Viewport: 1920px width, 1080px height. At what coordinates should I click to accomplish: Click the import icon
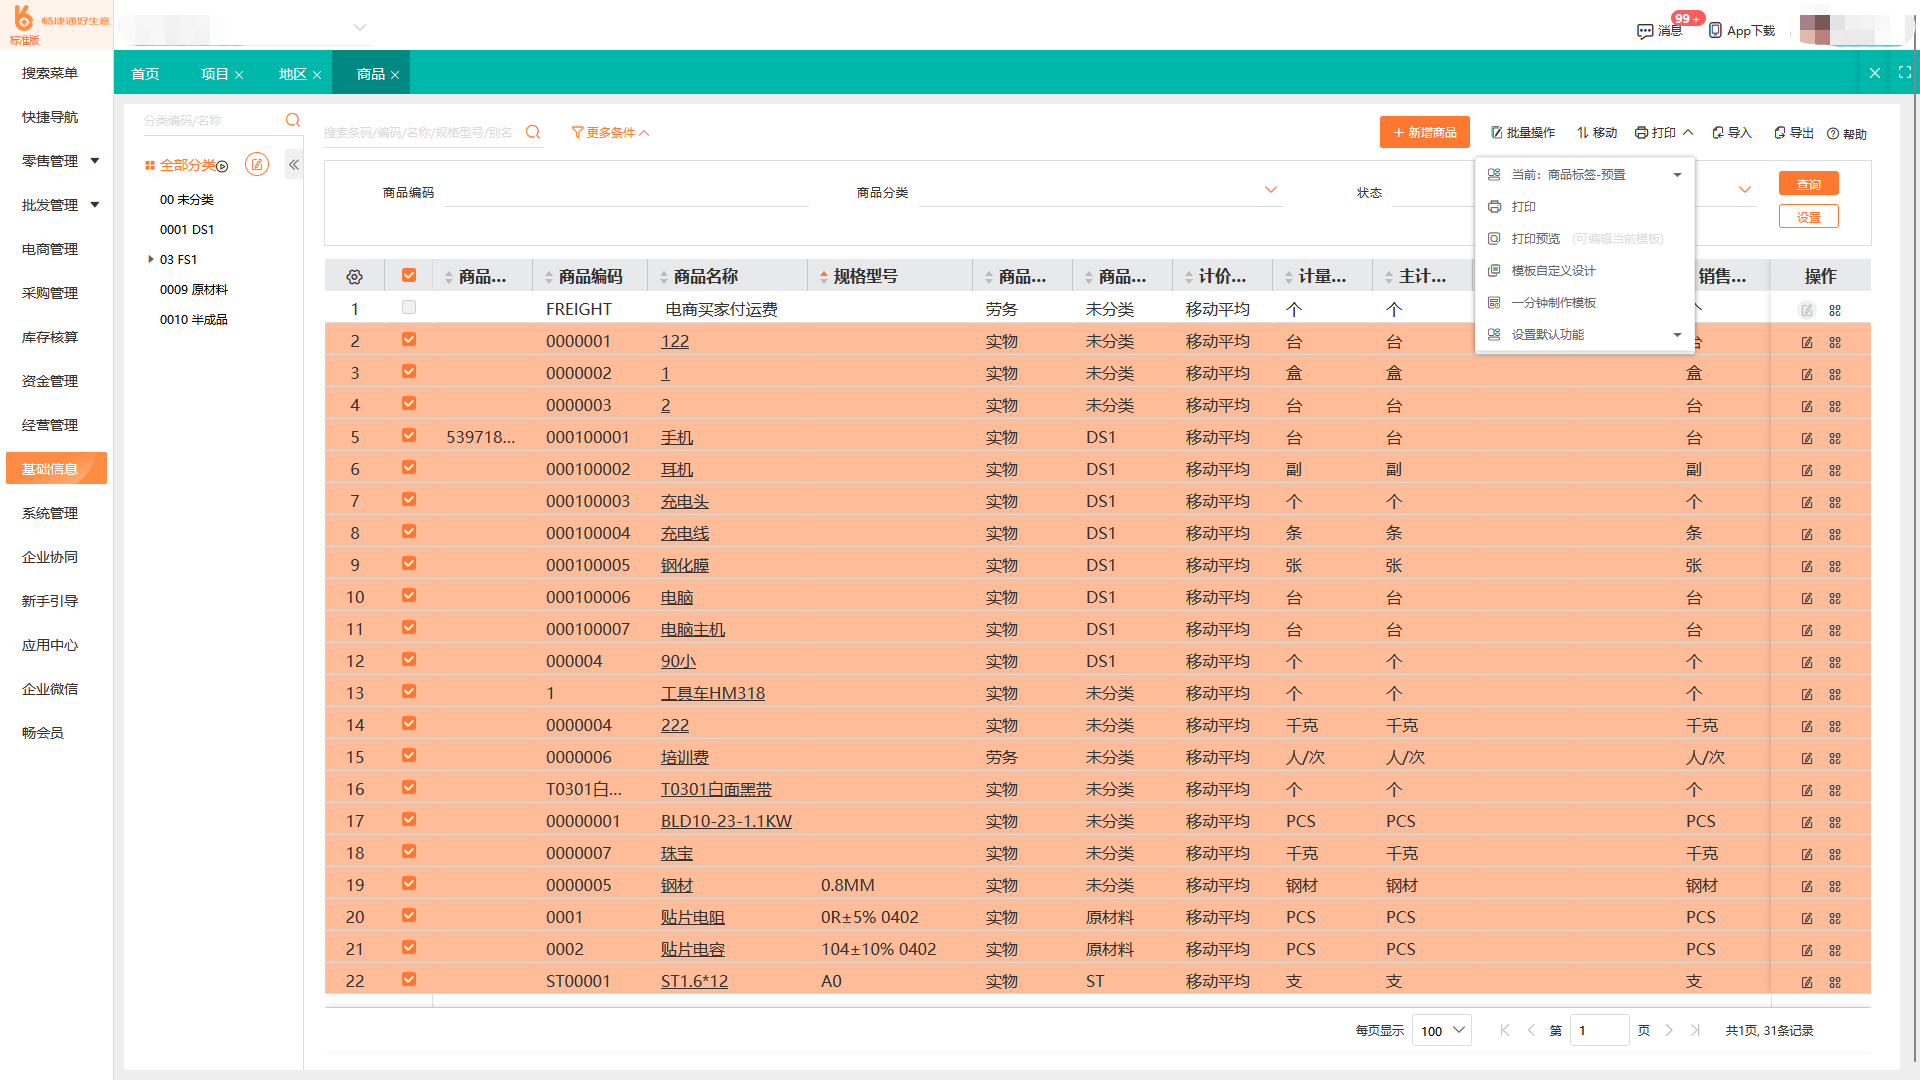(1729, 132)
